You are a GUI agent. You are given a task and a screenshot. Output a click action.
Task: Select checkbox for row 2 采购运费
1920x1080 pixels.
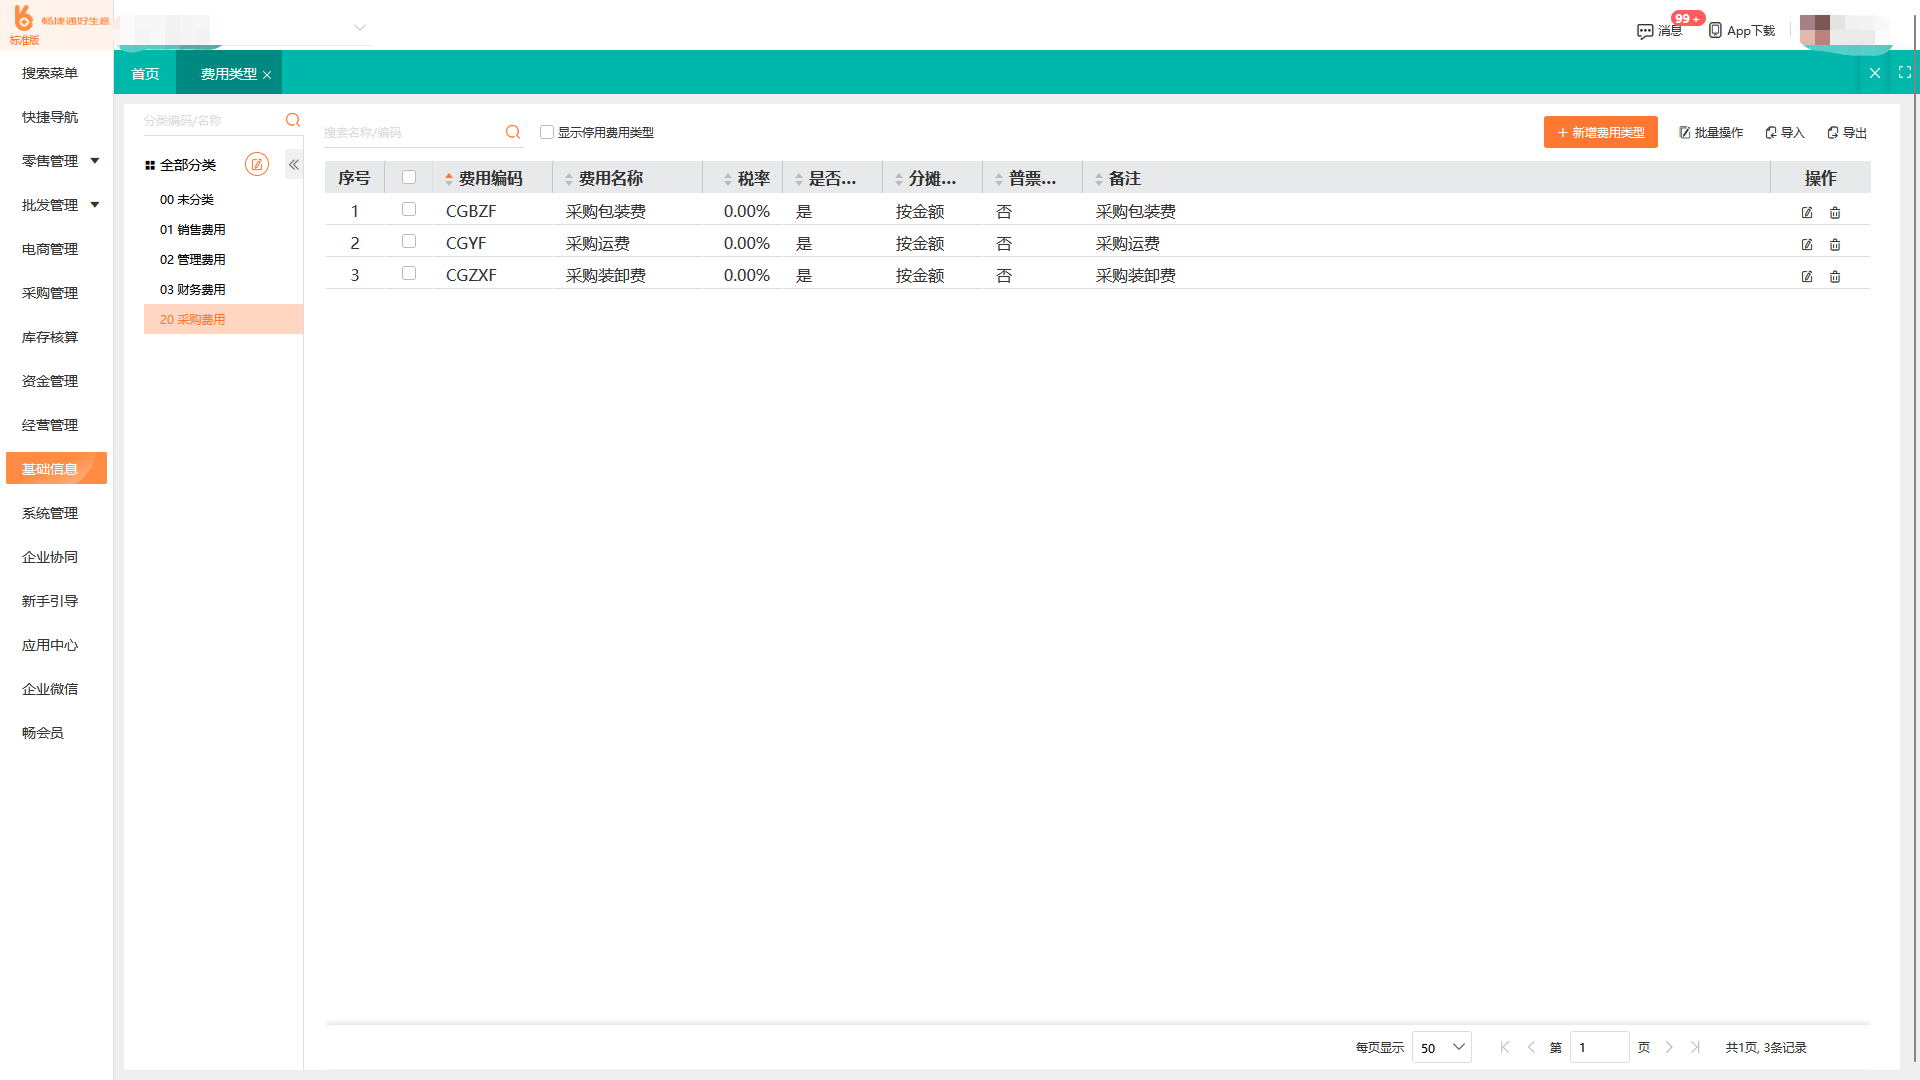[x=409, y=241]
